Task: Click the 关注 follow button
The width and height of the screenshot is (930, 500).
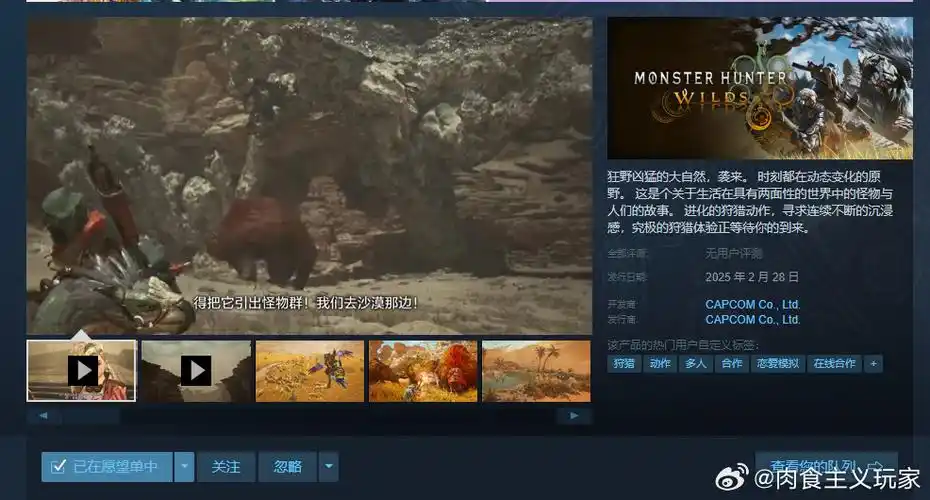Action: [226, 467]
